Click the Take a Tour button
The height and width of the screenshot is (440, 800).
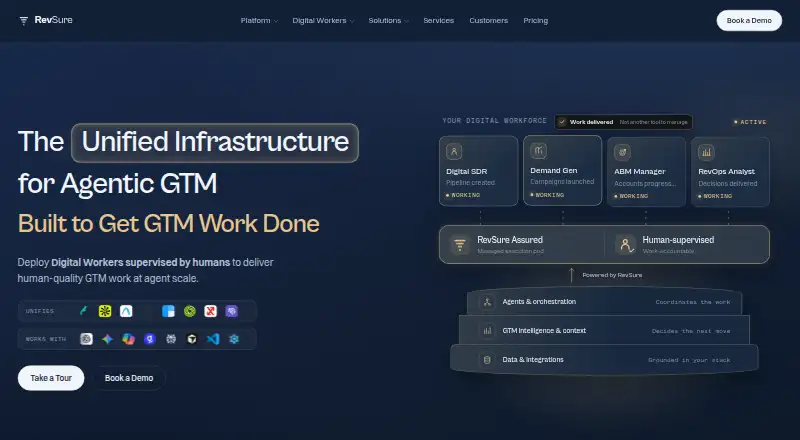(51, 378)
